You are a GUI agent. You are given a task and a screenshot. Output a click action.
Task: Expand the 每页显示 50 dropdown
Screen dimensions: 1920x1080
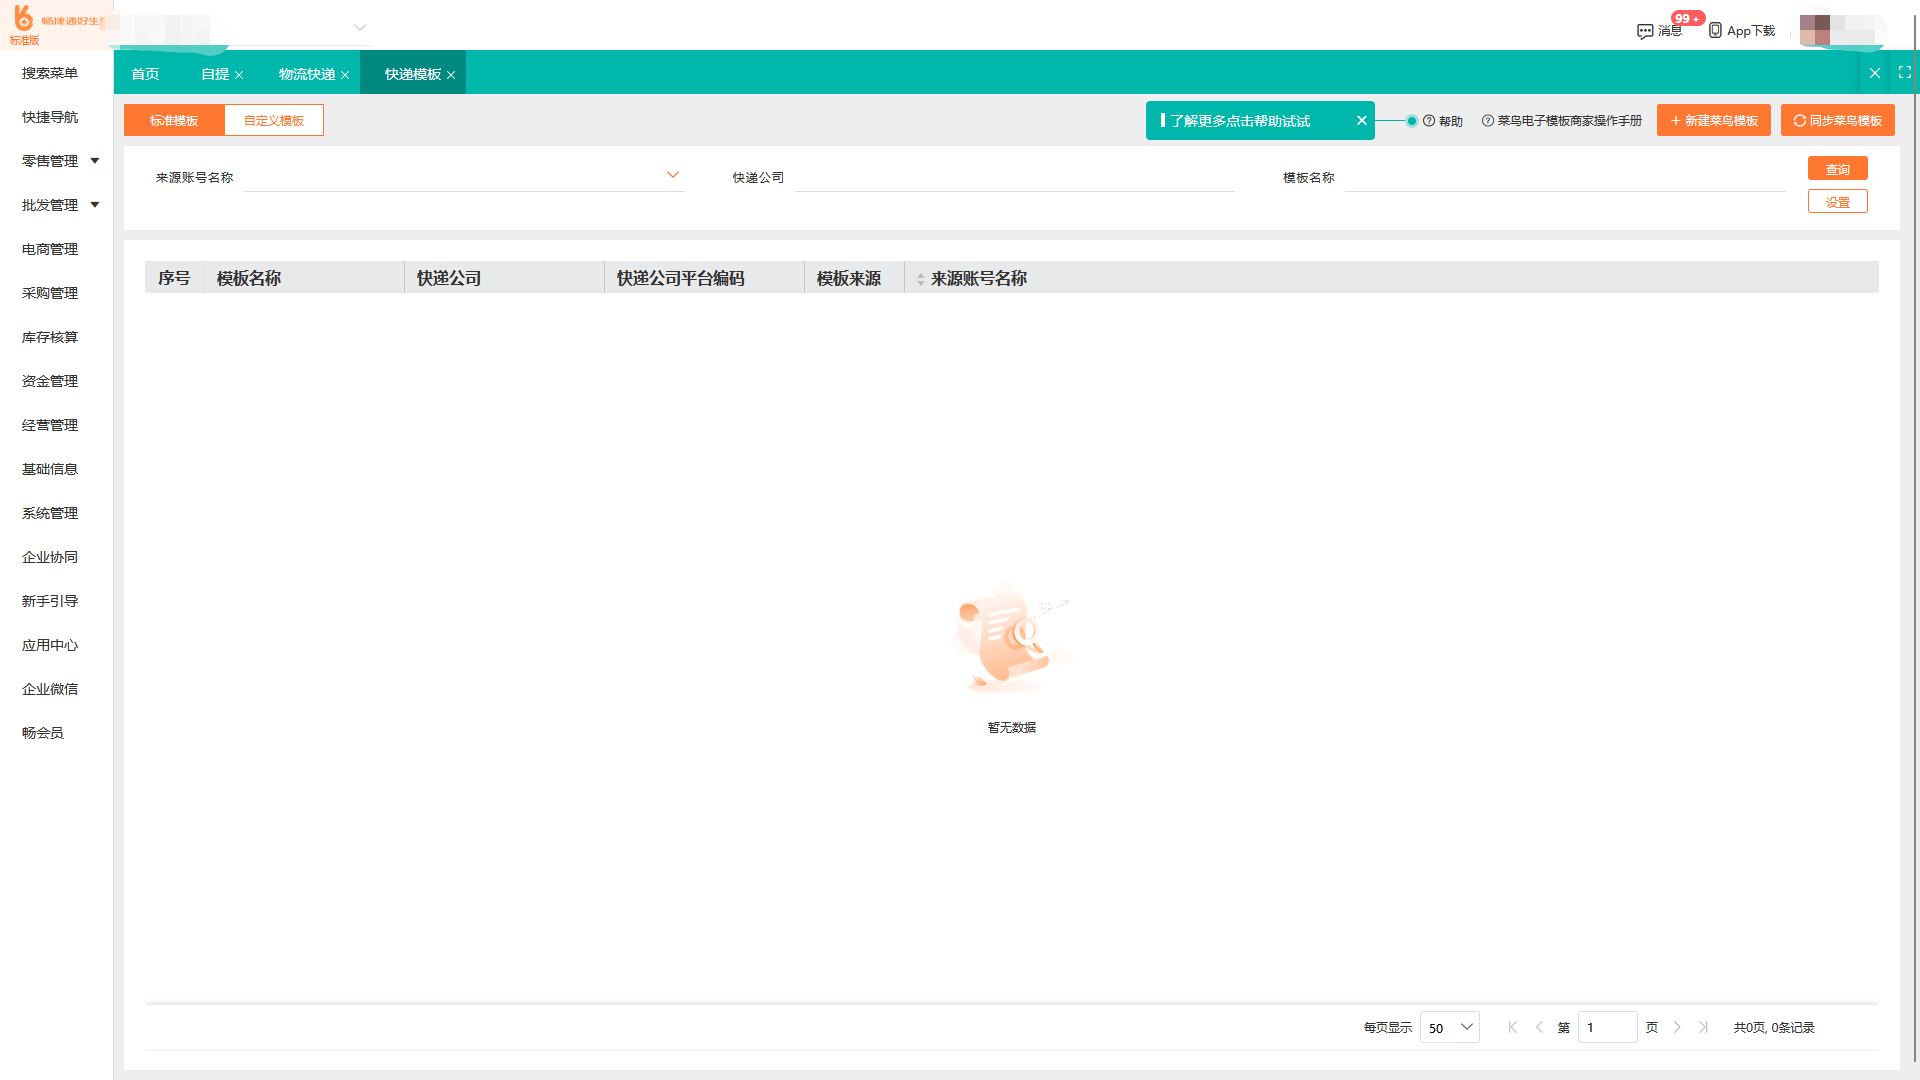click(1453, 1026)
